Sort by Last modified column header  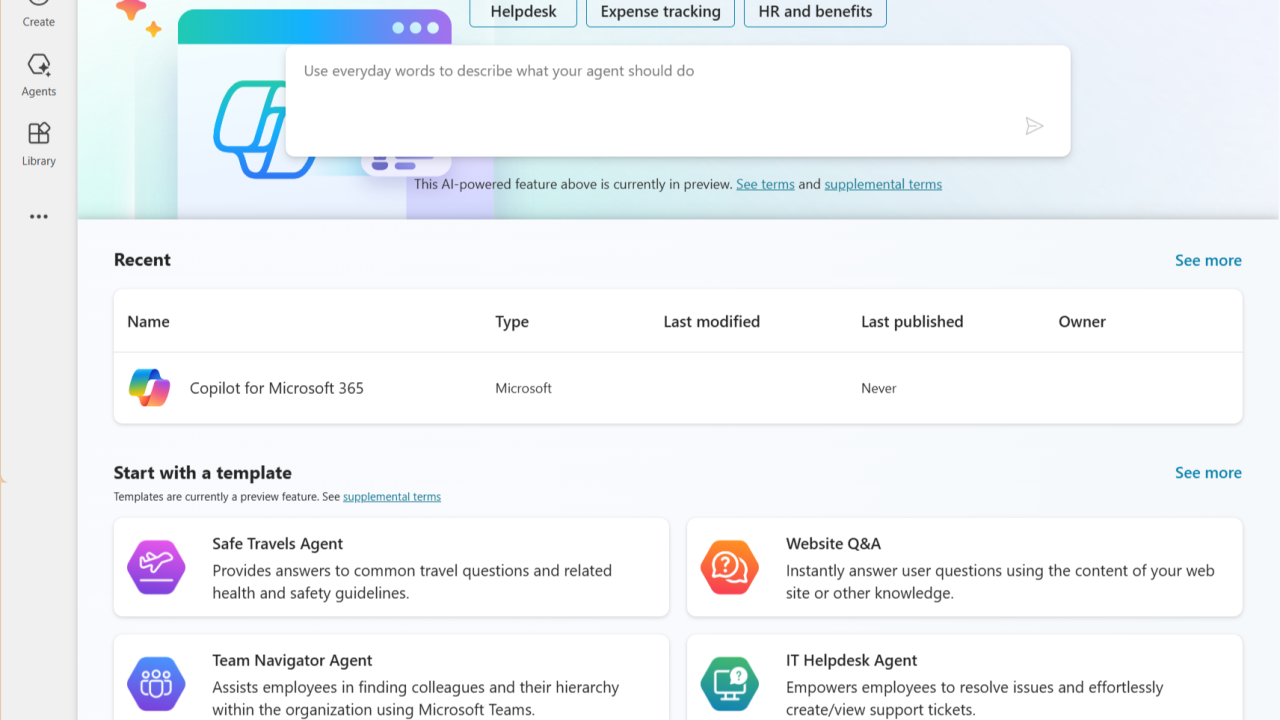(712, 322)
